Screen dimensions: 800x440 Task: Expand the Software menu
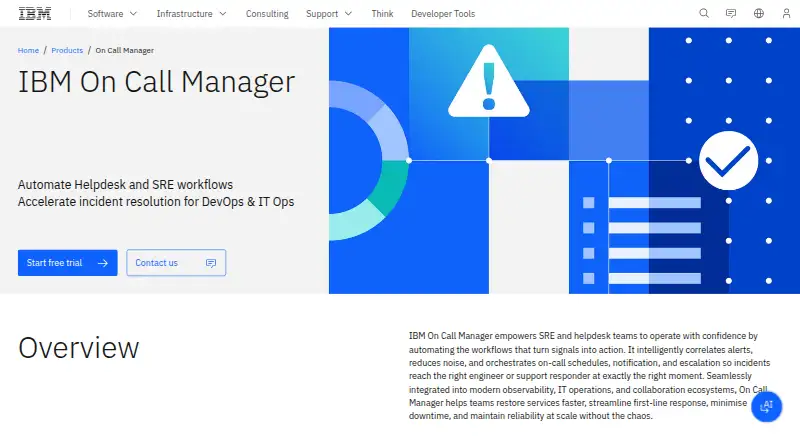(x=112, y=14)
